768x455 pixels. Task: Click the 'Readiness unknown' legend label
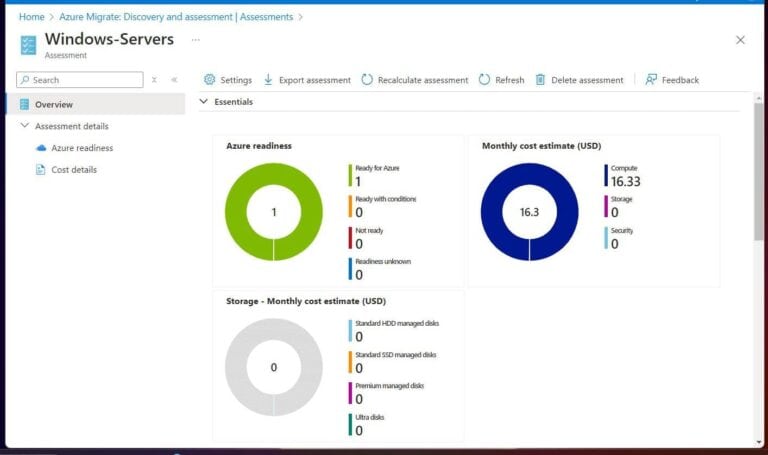click(x=383, y=262)
